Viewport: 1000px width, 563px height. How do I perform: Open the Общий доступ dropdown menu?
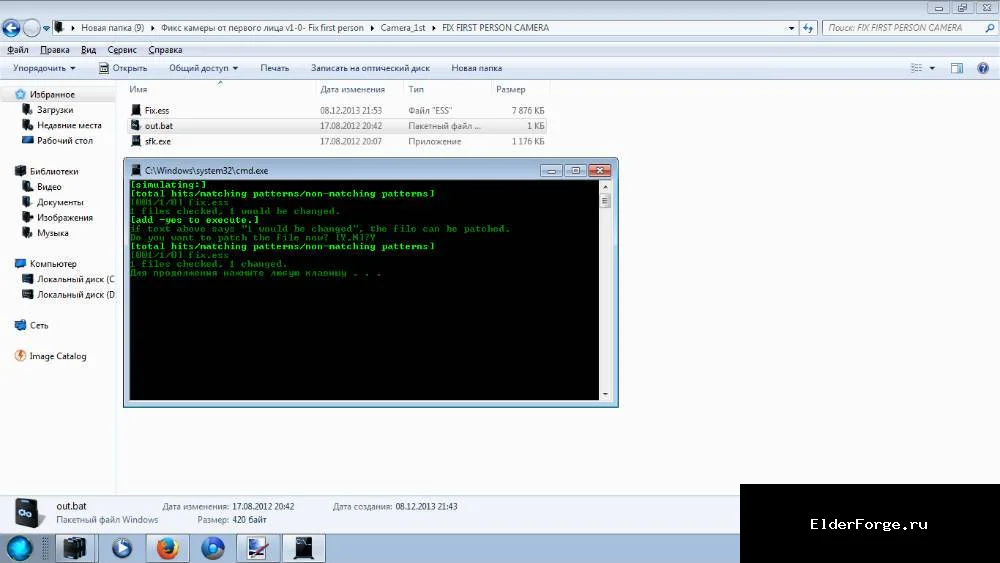point(203,68)
